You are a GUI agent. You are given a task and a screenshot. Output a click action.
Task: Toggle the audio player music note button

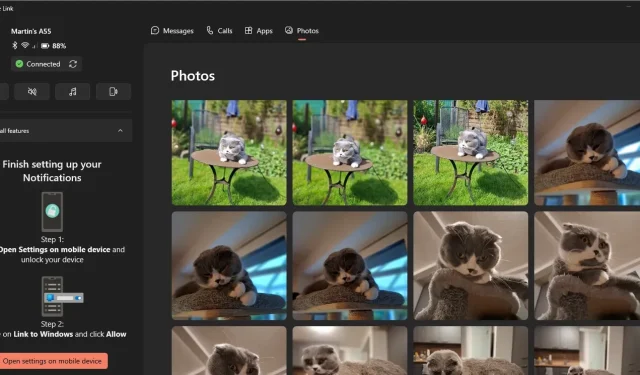(73, 91)
